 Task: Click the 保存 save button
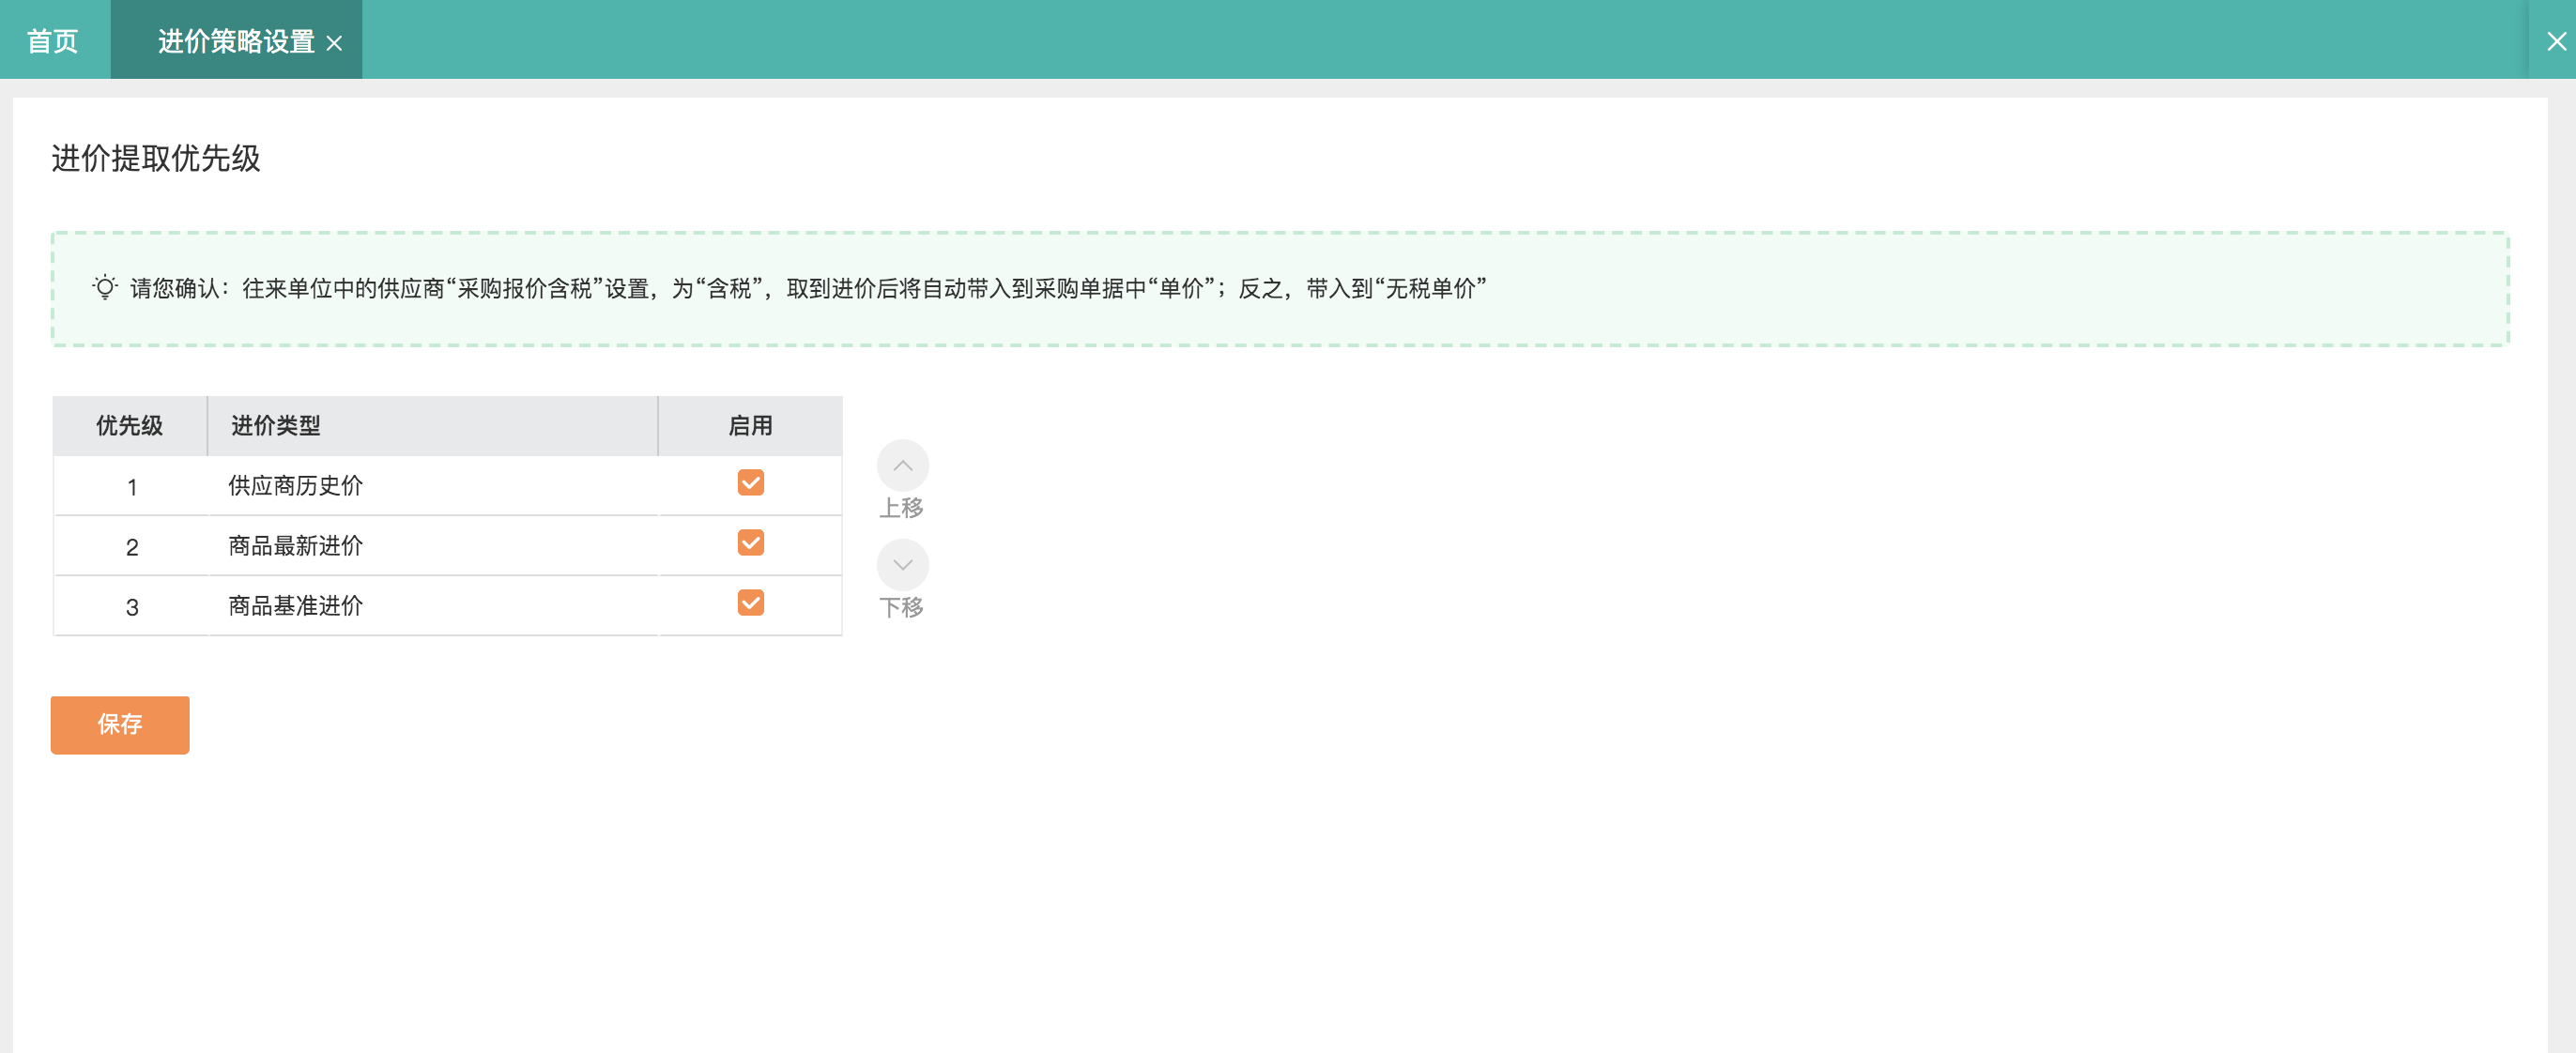120,723
